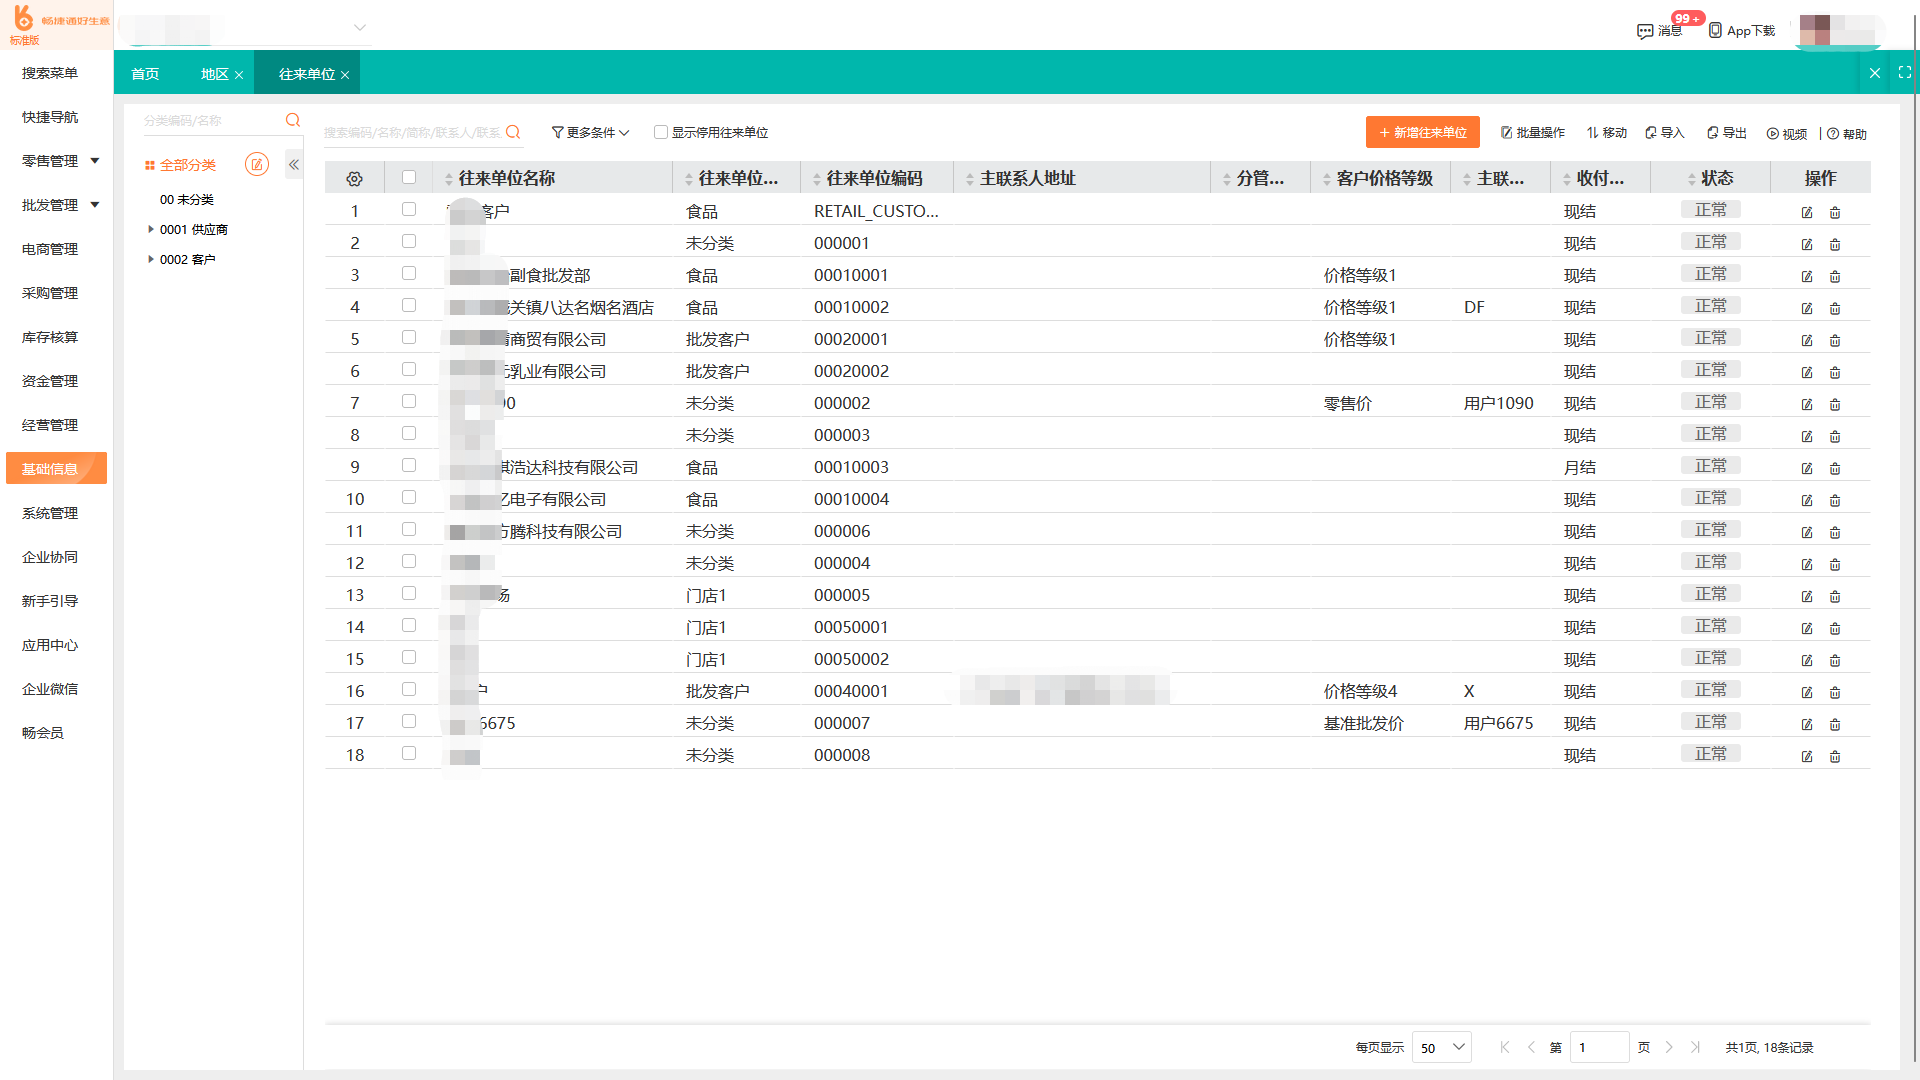The height and width of the screenshot is (1080, 1920).
Task: Click the 新增往来单位 button
Action: pos(1425,131)
